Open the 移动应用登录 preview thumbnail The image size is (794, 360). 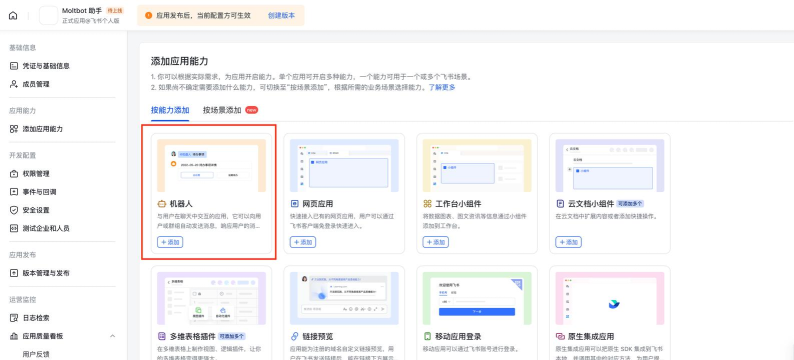477,298
